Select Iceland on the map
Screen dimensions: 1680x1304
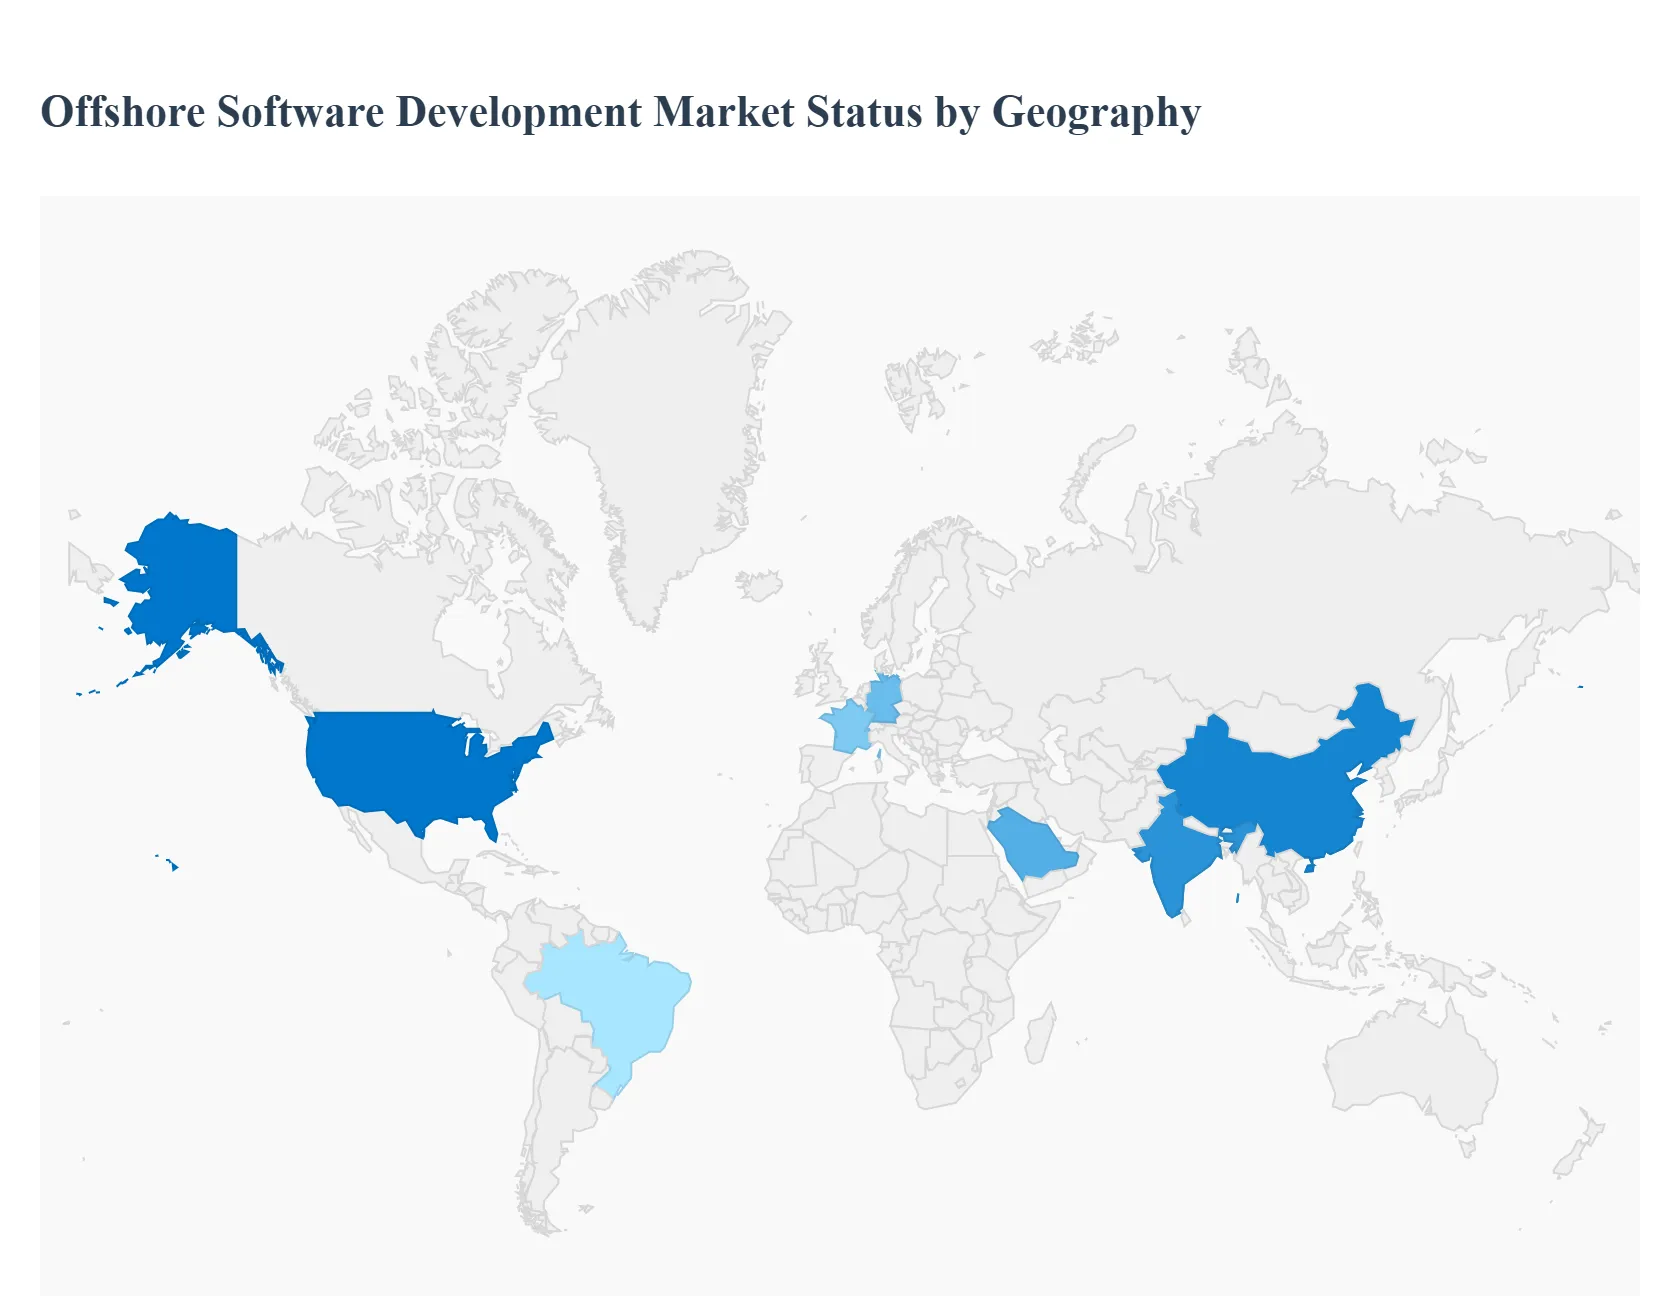click(760, 584)
